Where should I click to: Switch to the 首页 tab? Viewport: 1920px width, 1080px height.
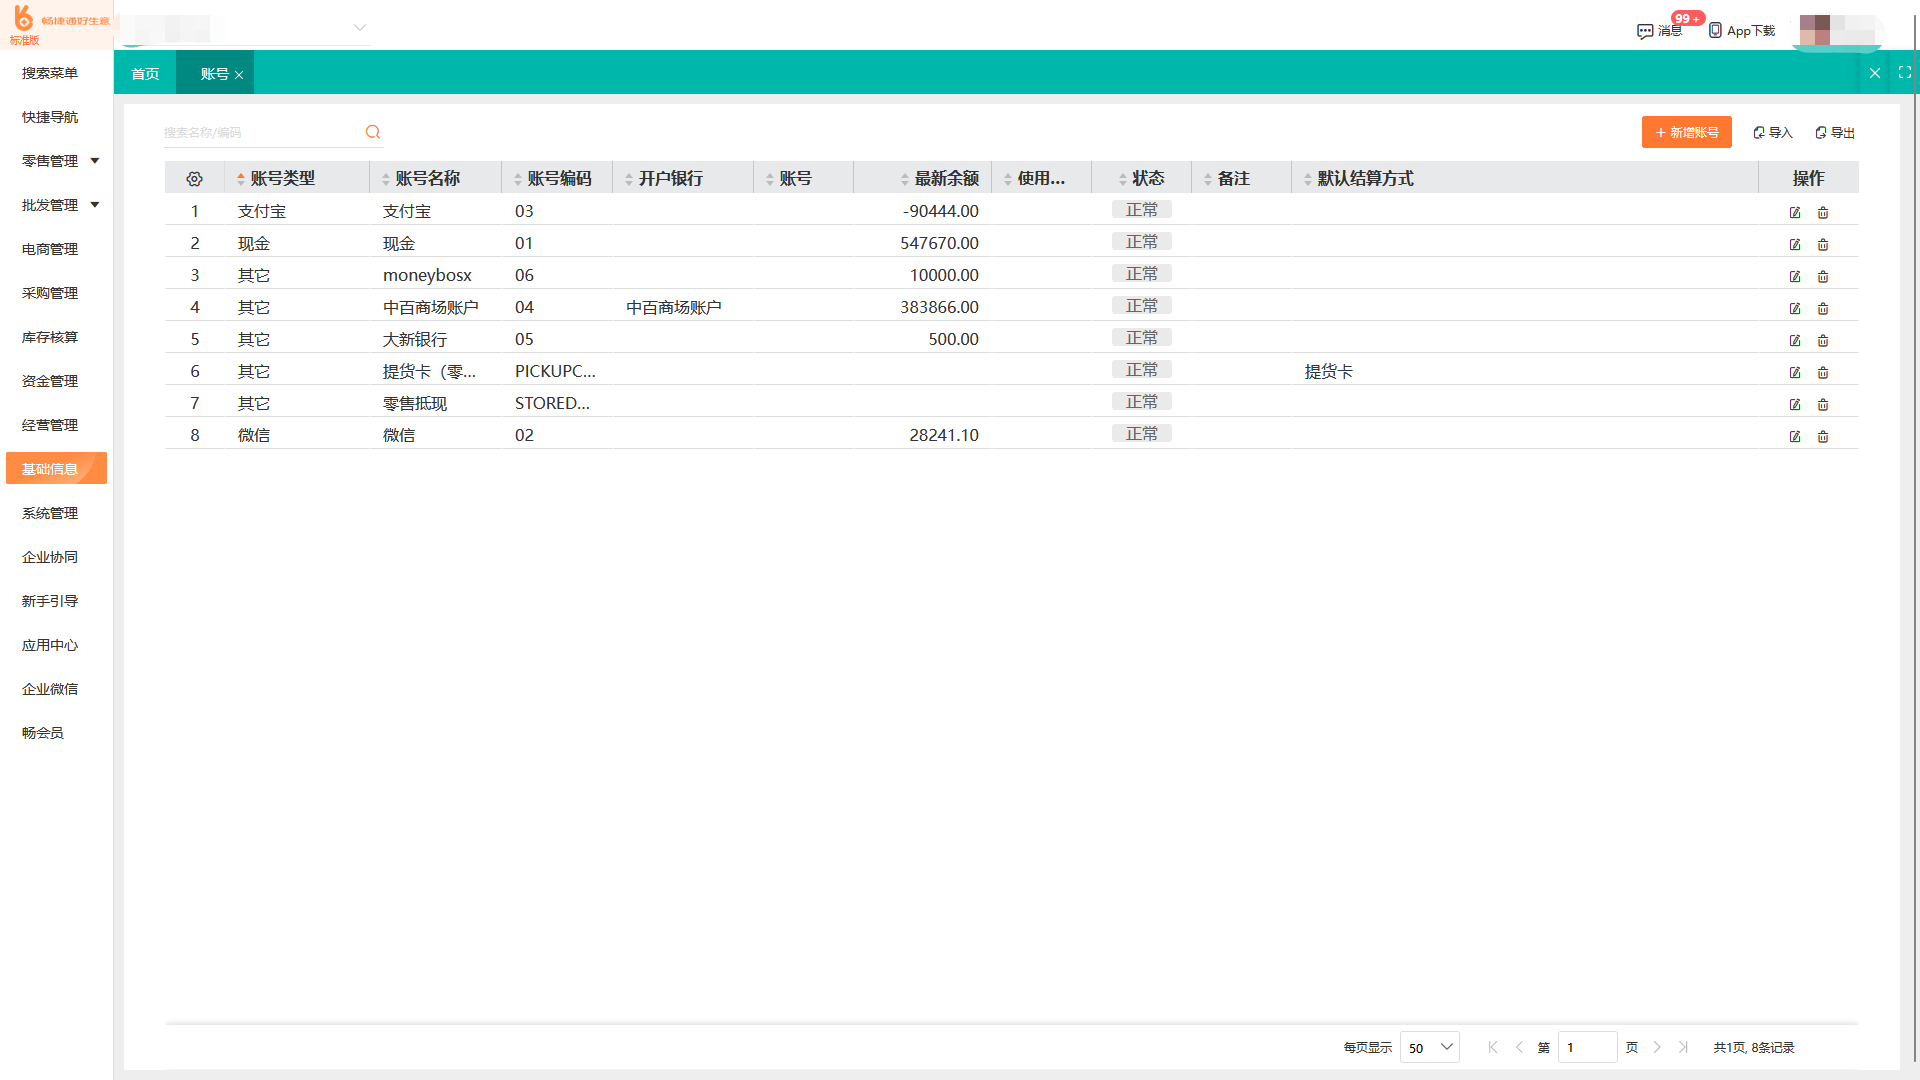pyautogui.click(x=146, y=74)
